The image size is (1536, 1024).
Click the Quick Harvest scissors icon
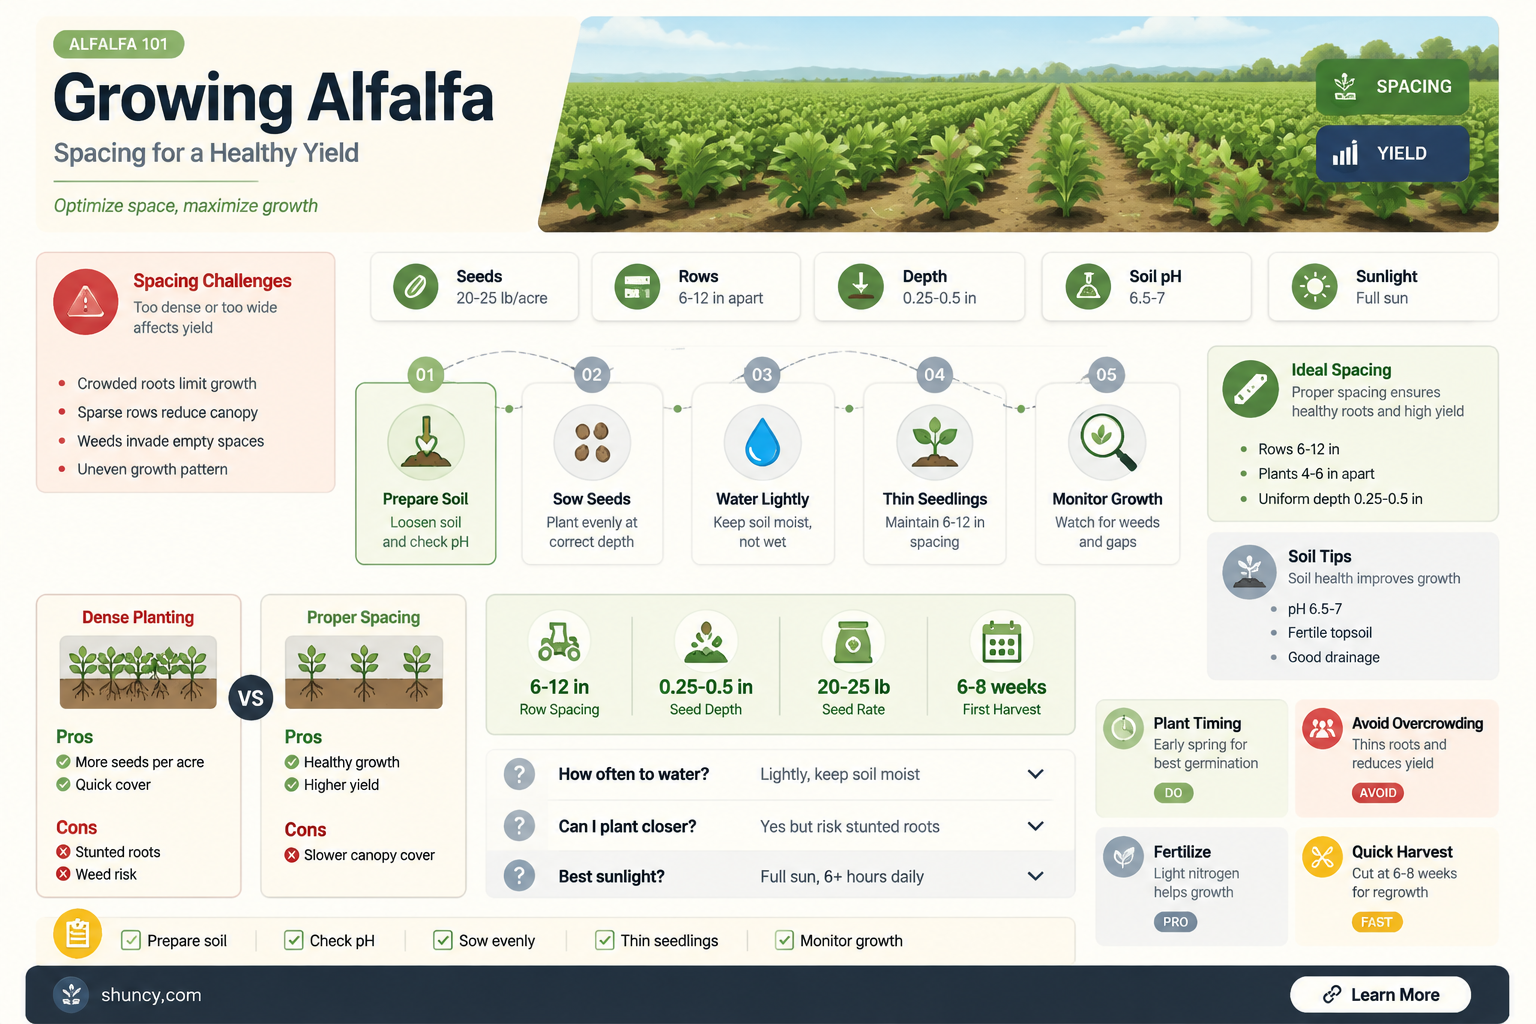tap(1322, 857)
